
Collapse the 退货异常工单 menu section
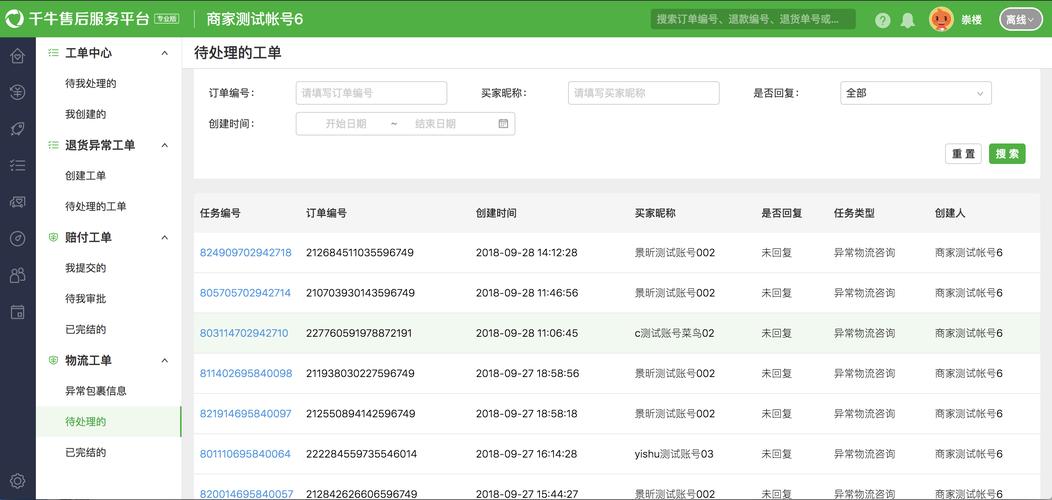point(165,145)
